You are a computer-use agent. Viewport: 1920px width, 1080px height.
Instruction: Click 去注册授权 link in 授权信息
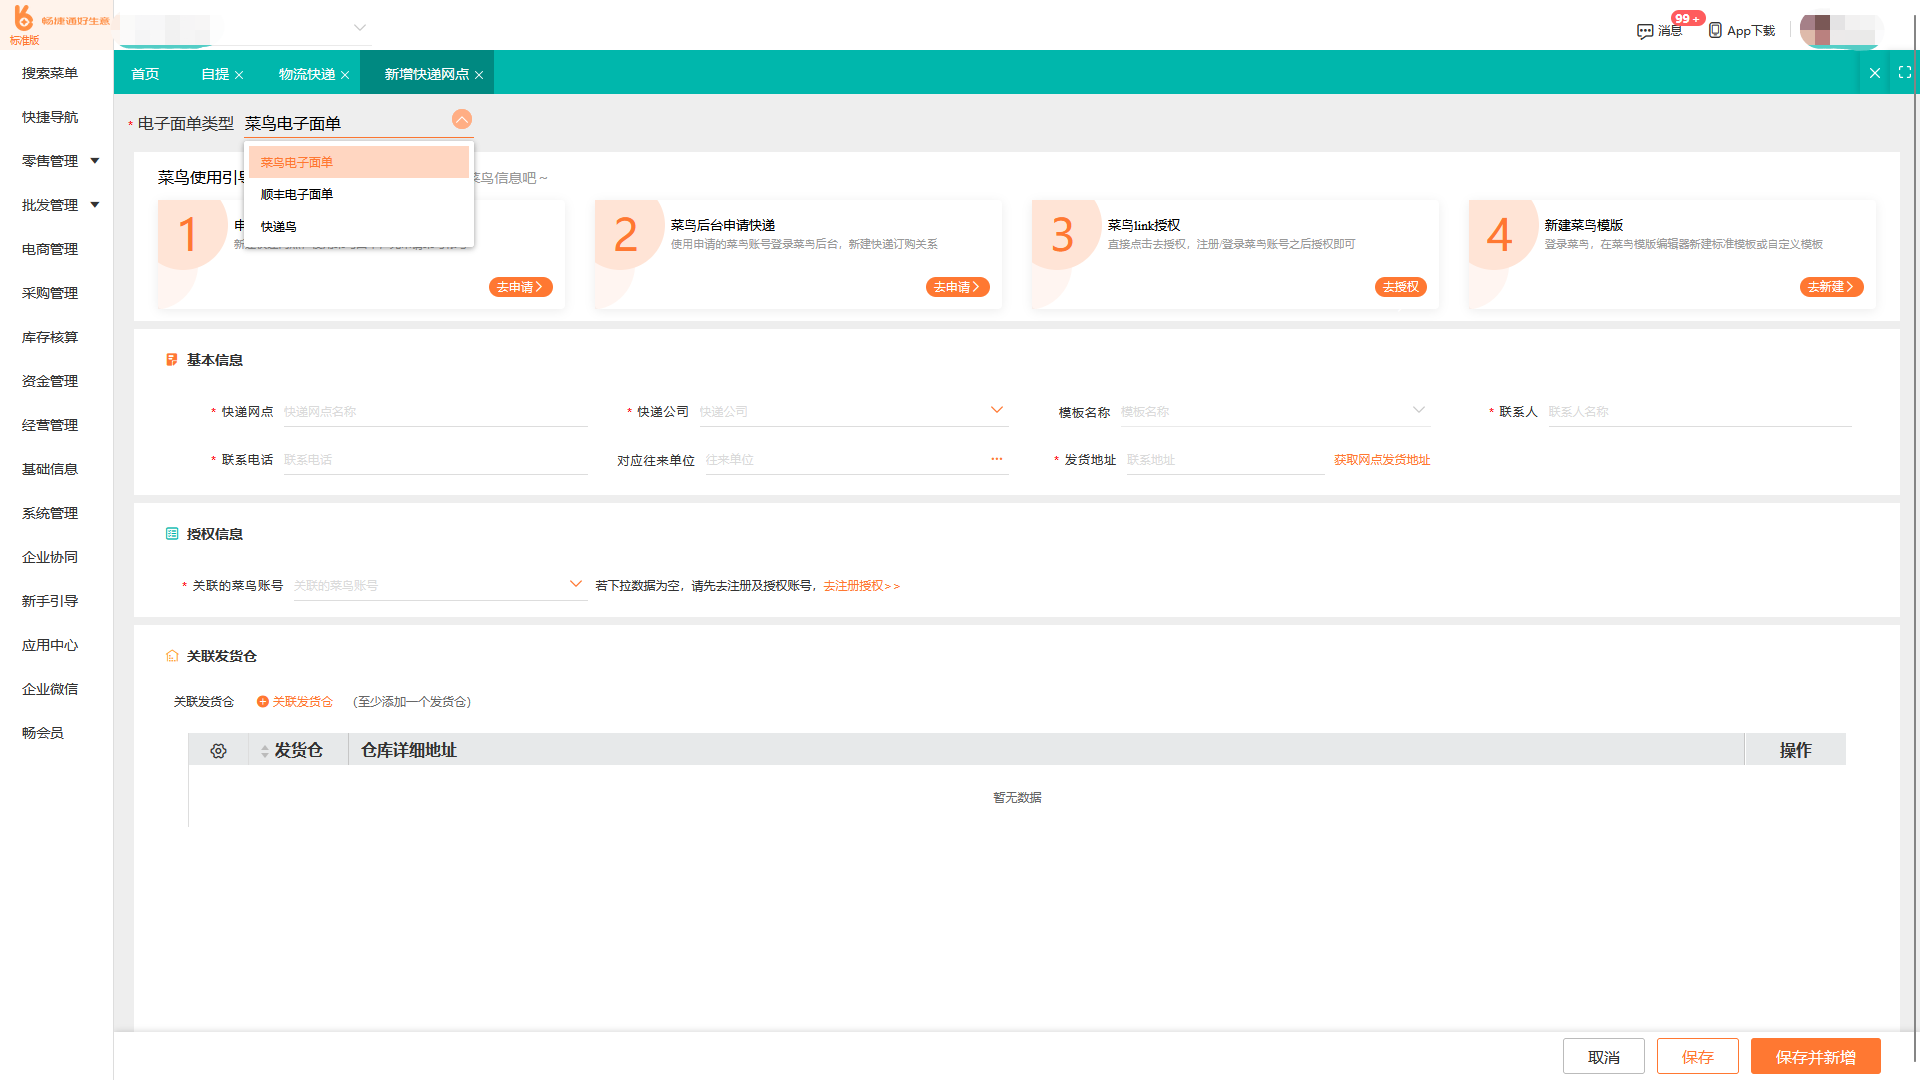tap(857, 584)
